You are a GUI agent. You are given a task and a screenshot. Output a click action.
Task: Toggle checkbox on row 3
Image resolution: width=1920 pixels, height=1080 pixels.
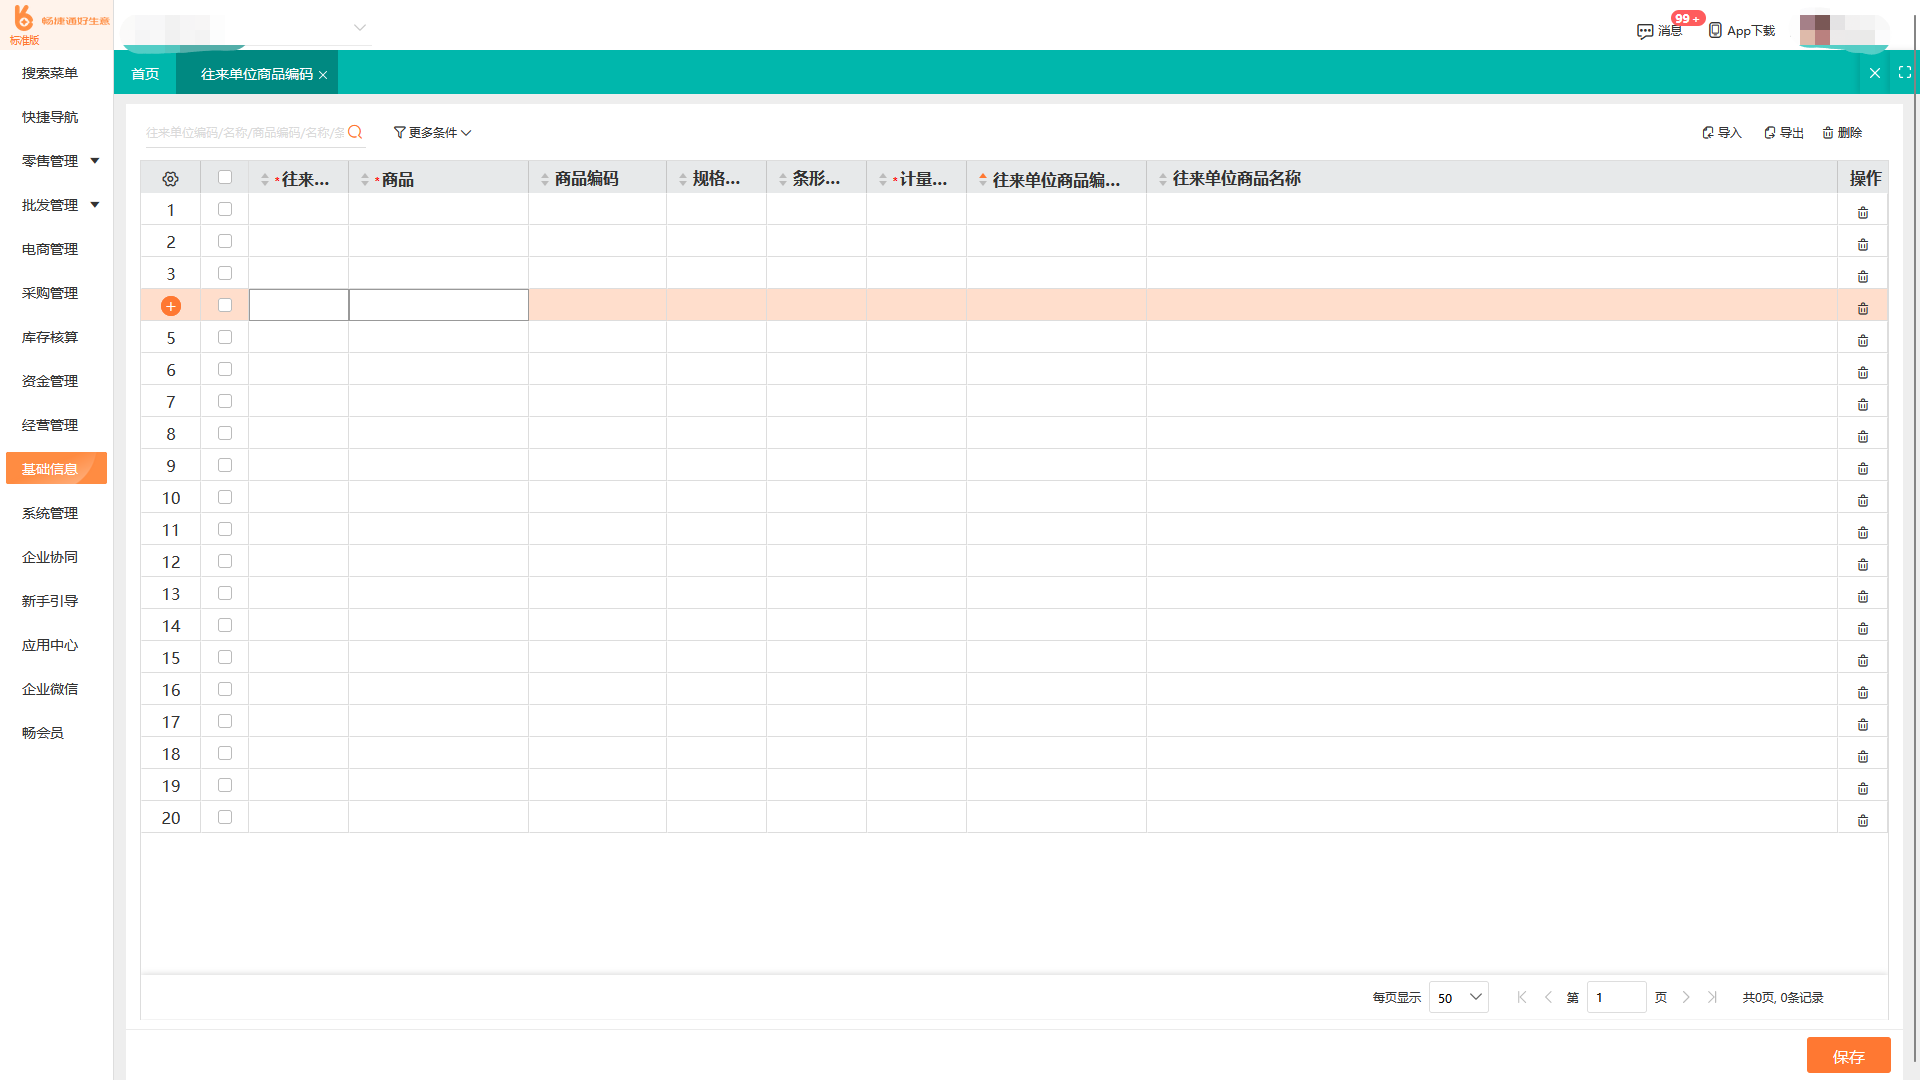[224, 273]
